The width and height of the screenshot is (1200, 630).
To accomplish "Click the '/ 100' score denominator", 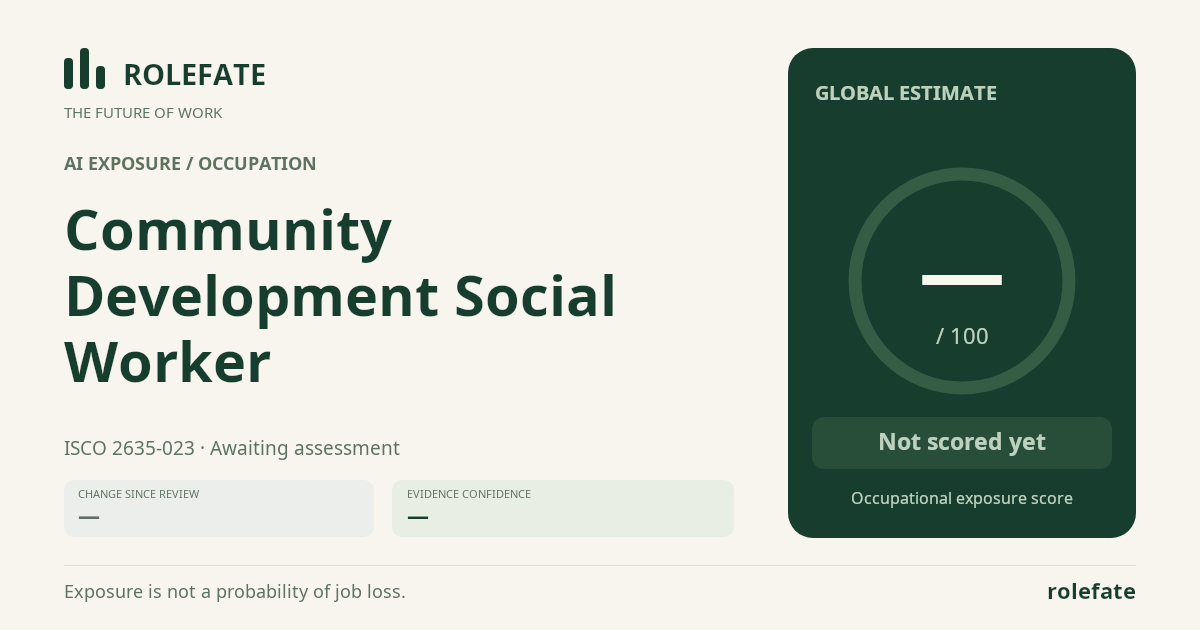I will point(962,336).
